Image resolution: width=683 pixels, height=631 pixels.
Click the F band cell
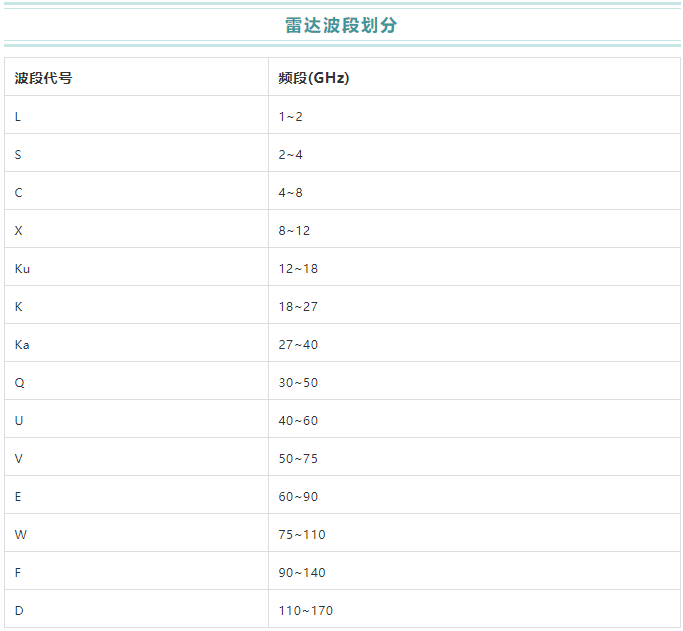18,573
